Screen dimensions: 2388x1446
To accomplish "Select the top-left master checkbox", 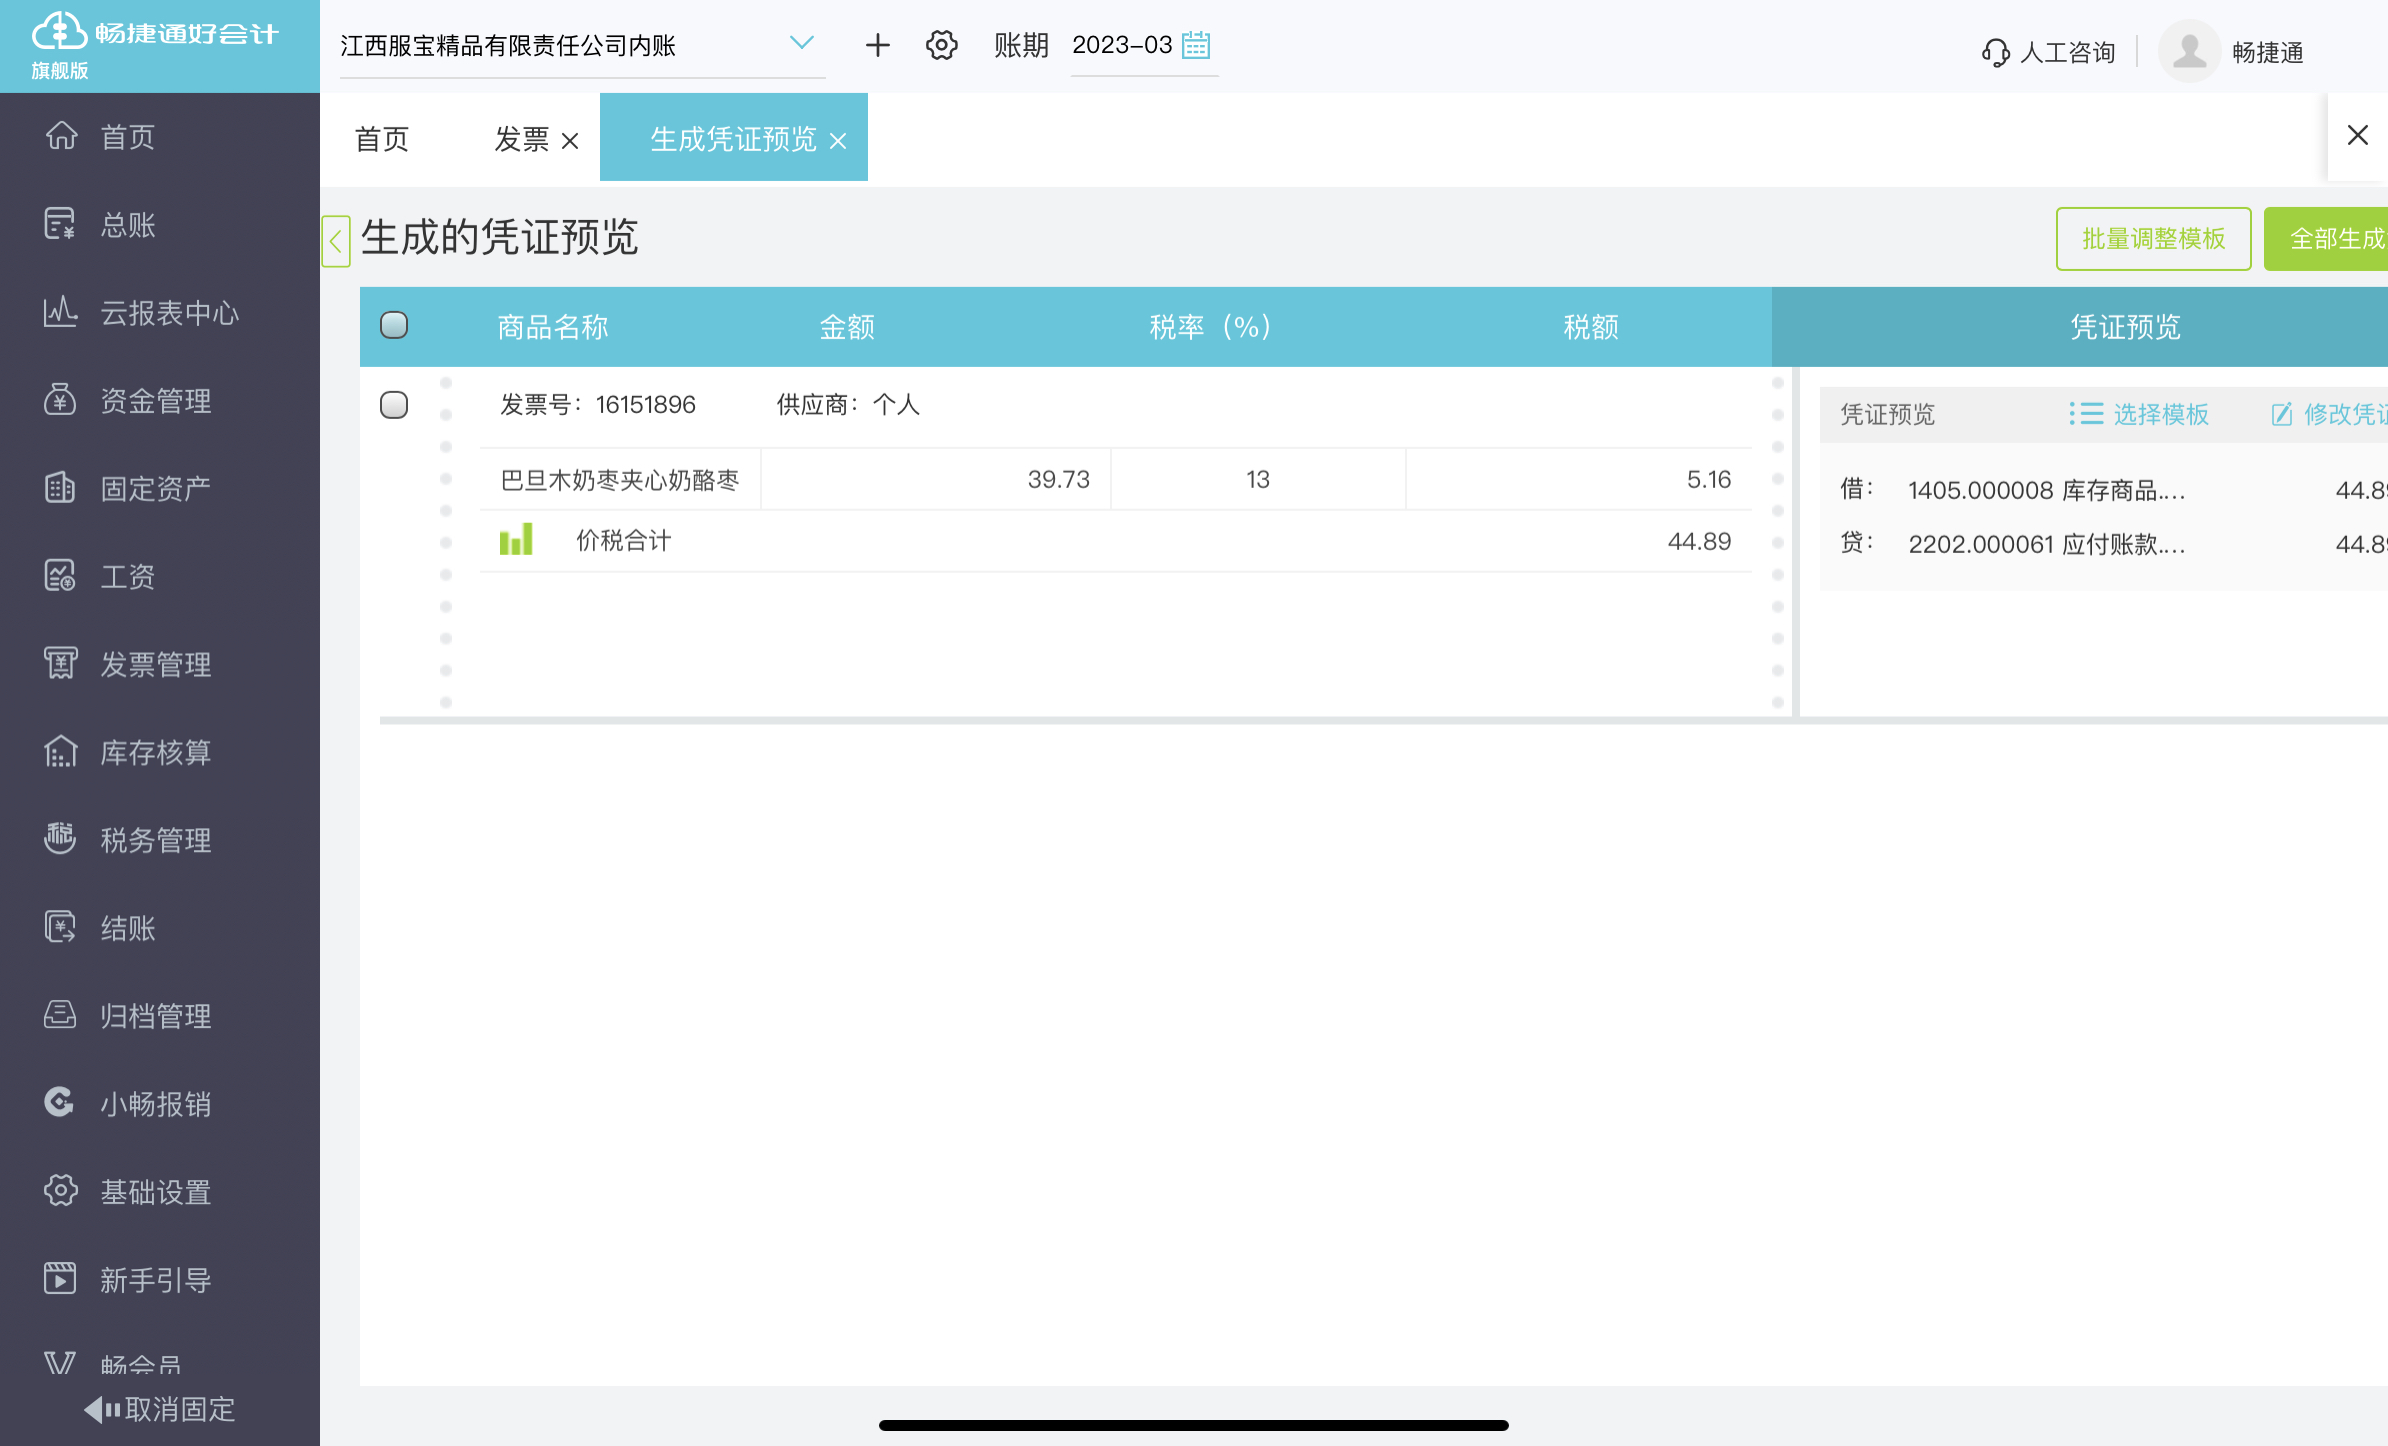I will (x=394, y=326).
